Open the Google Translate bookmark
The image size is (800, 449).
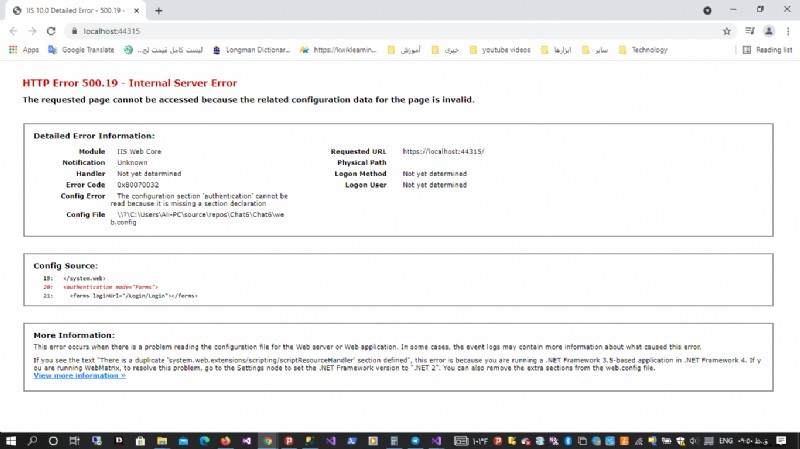81,50
